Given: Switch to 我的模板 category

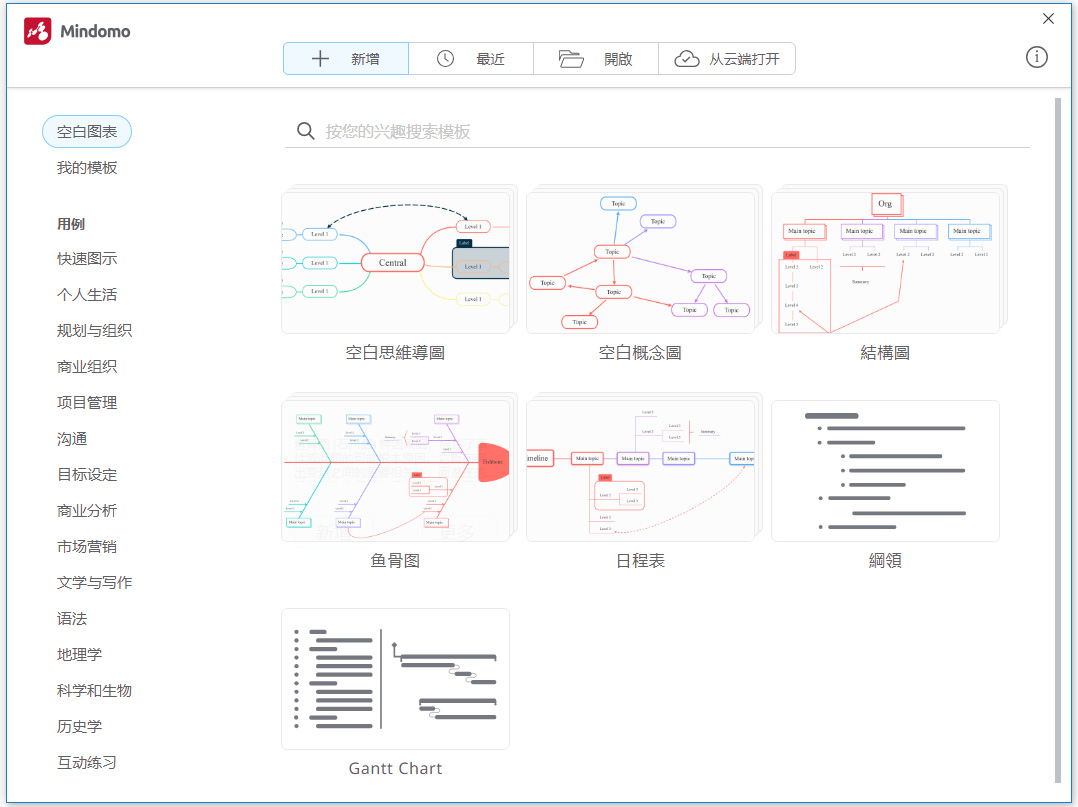Looking at the screenshot, I should pyautogui.click(x=87, y=167).
